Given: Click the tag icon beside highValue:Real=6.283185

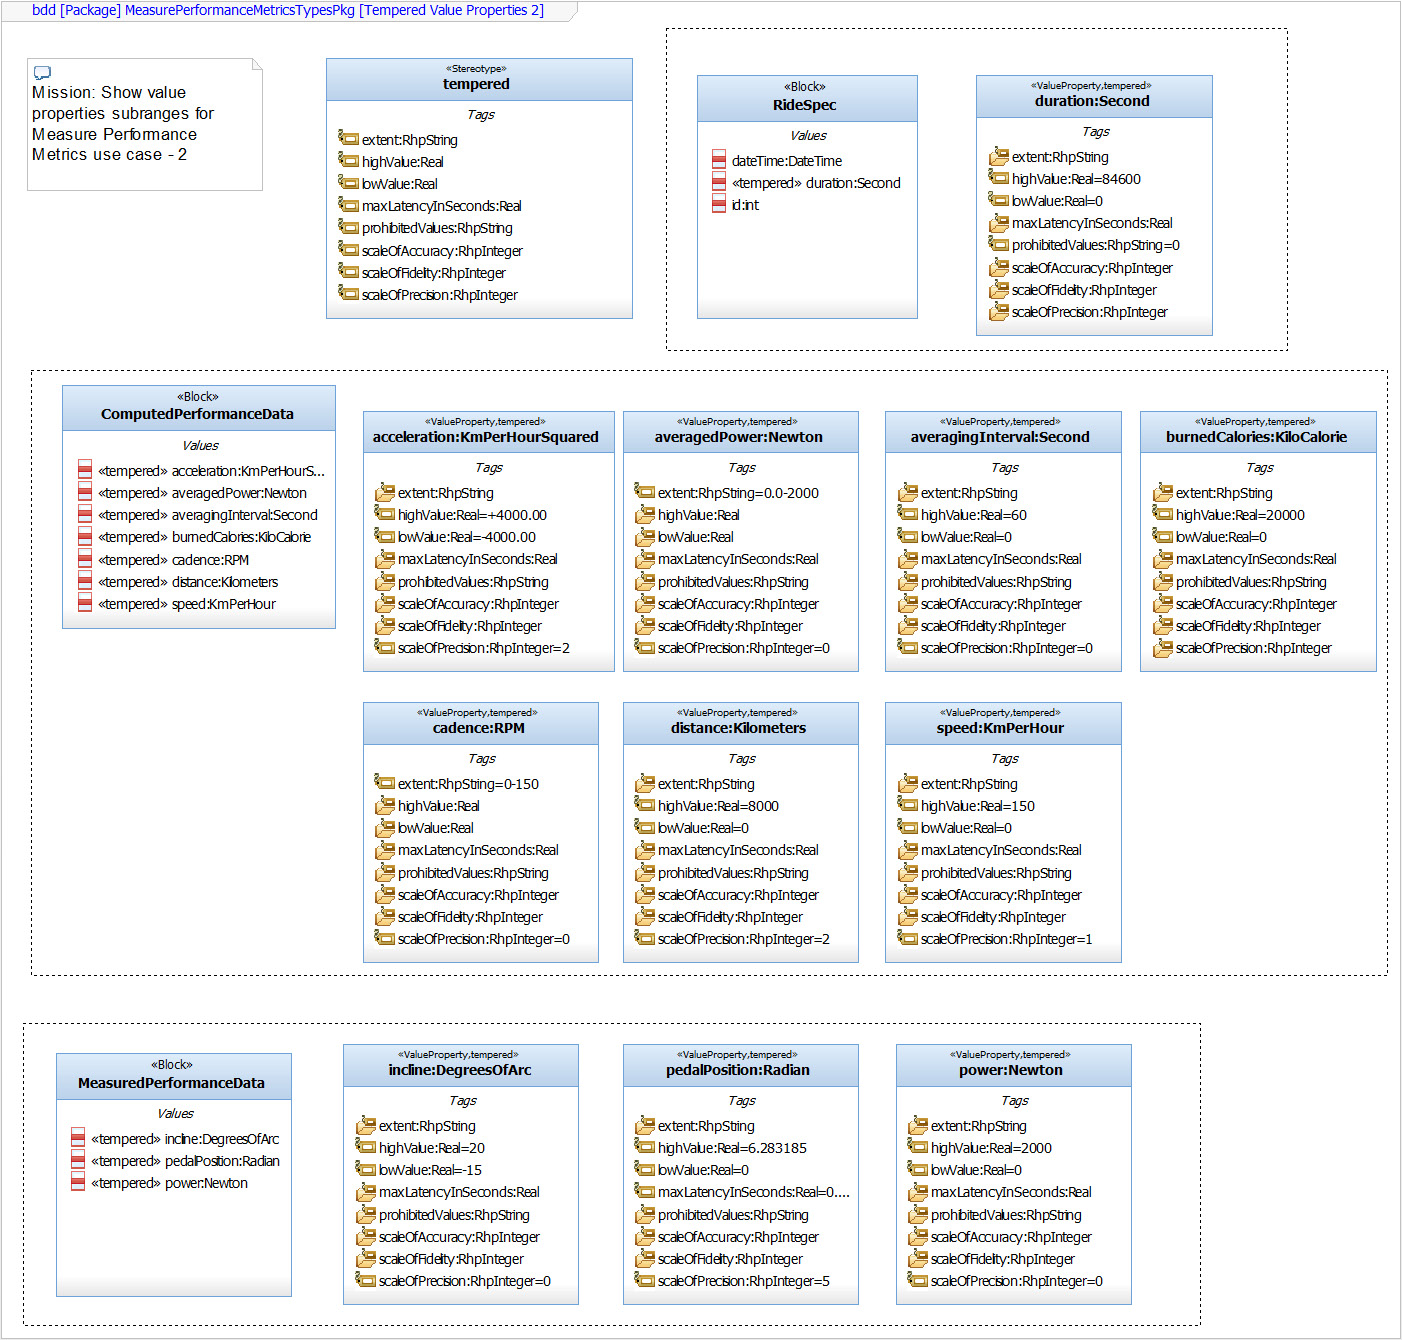Looking at the screenshot, I should [644, 1147].
